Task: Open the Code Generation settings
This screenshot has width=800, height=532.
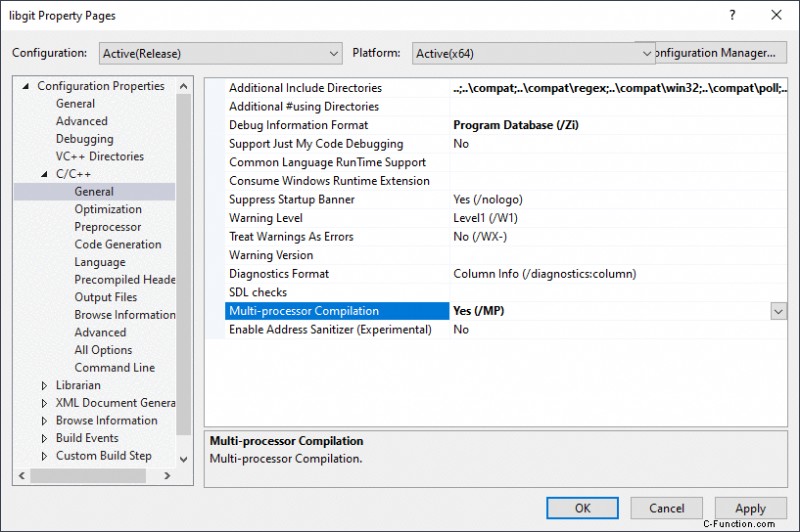Action: (117, 244)
